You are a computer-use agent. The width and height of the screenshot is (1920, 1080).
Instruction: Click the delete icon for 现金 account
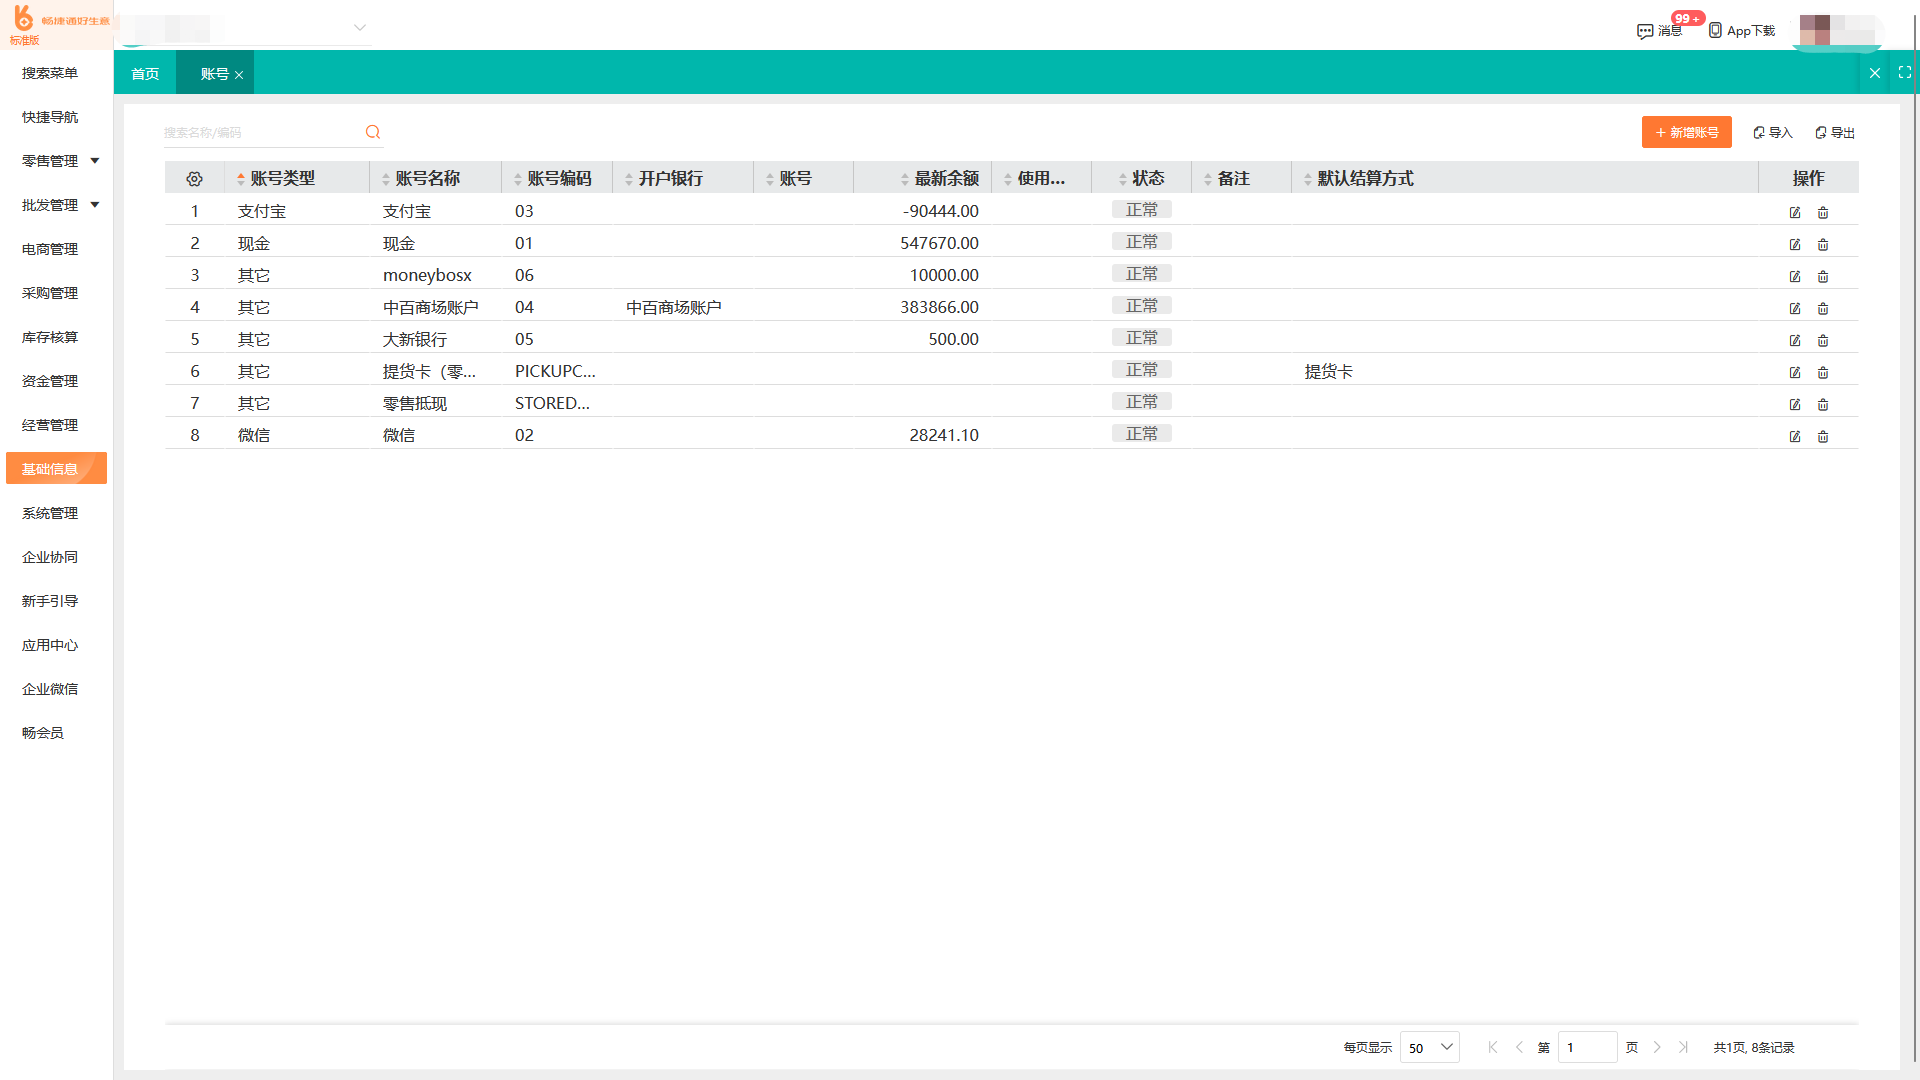point(1824,243)
